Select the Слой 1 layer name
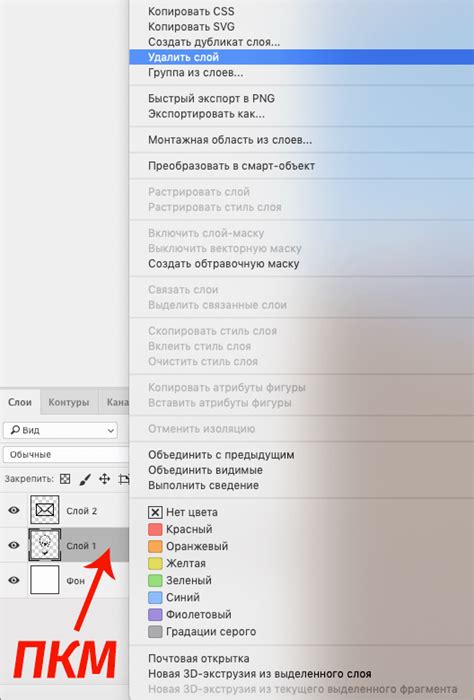474x700 pixels. (81, 546)
